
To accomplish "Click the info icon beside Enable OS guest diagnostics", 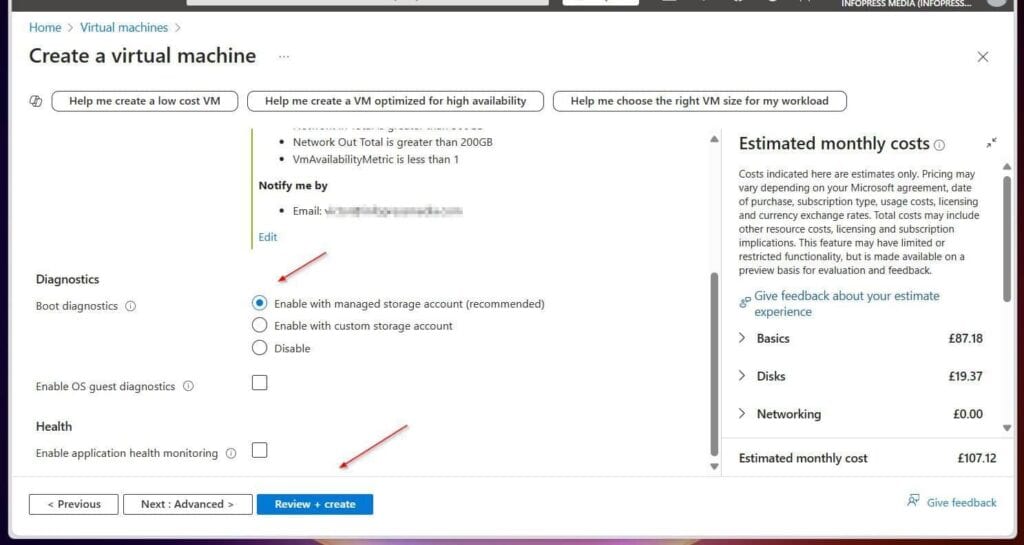I will point(188,386).
